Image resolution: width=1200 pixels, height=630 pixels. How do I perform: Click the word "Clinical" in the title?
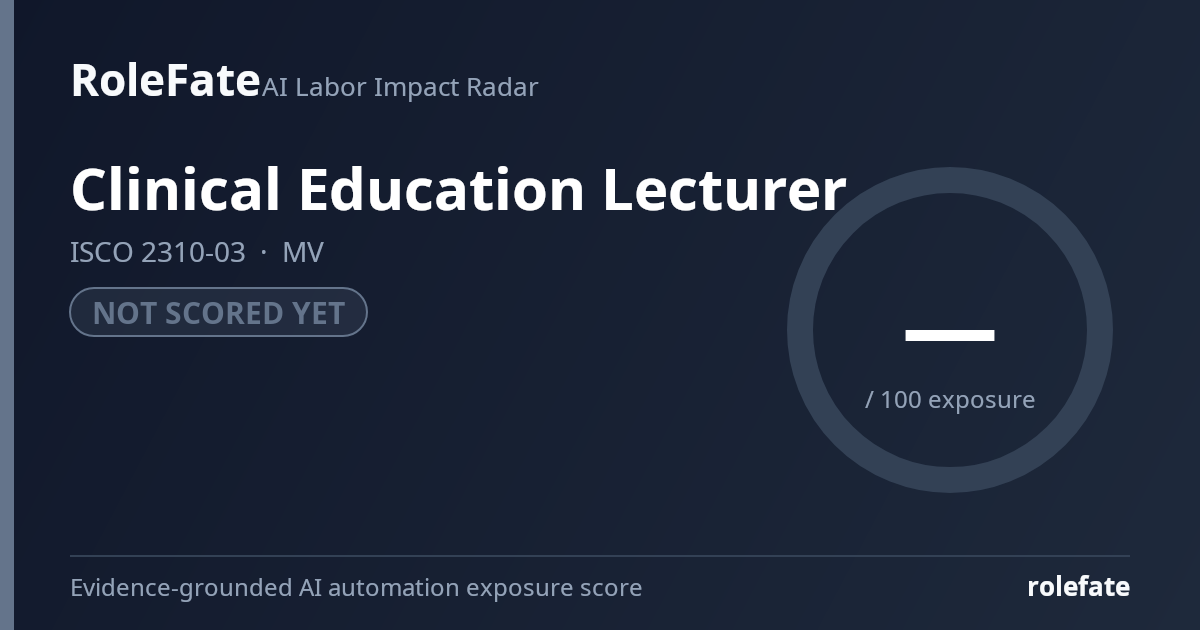175,190
